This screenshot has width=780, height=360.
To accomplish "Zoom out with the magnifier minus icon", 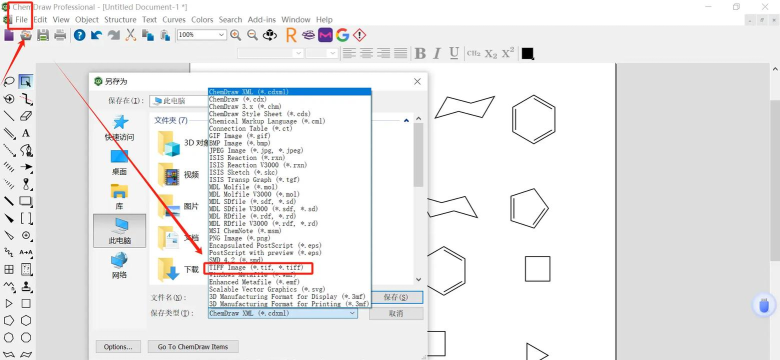I will (253, 35).
